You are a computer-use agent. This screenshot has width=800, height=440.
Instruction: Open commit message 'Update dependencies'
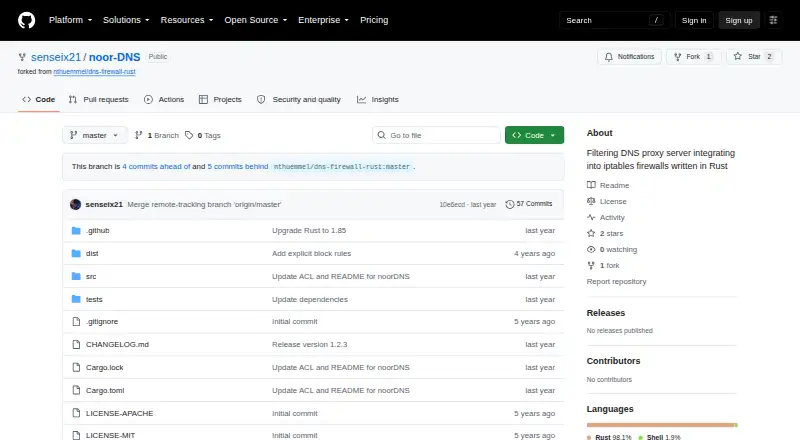pos(310,300)
